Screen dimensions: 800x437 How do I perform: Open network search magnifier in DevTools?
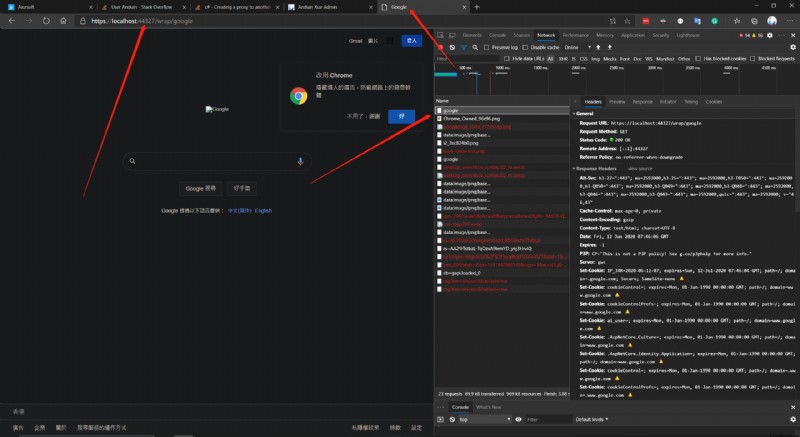tap(476, 47)
